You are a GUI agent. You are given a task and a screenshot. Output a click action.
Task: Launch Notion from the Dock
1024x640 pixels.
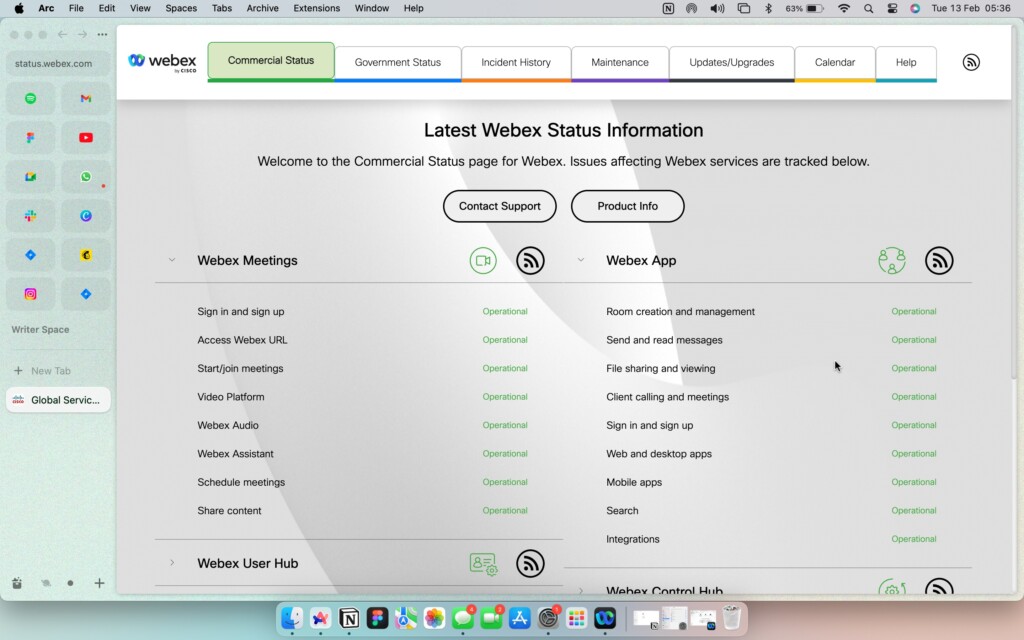(x=349, y=618)
